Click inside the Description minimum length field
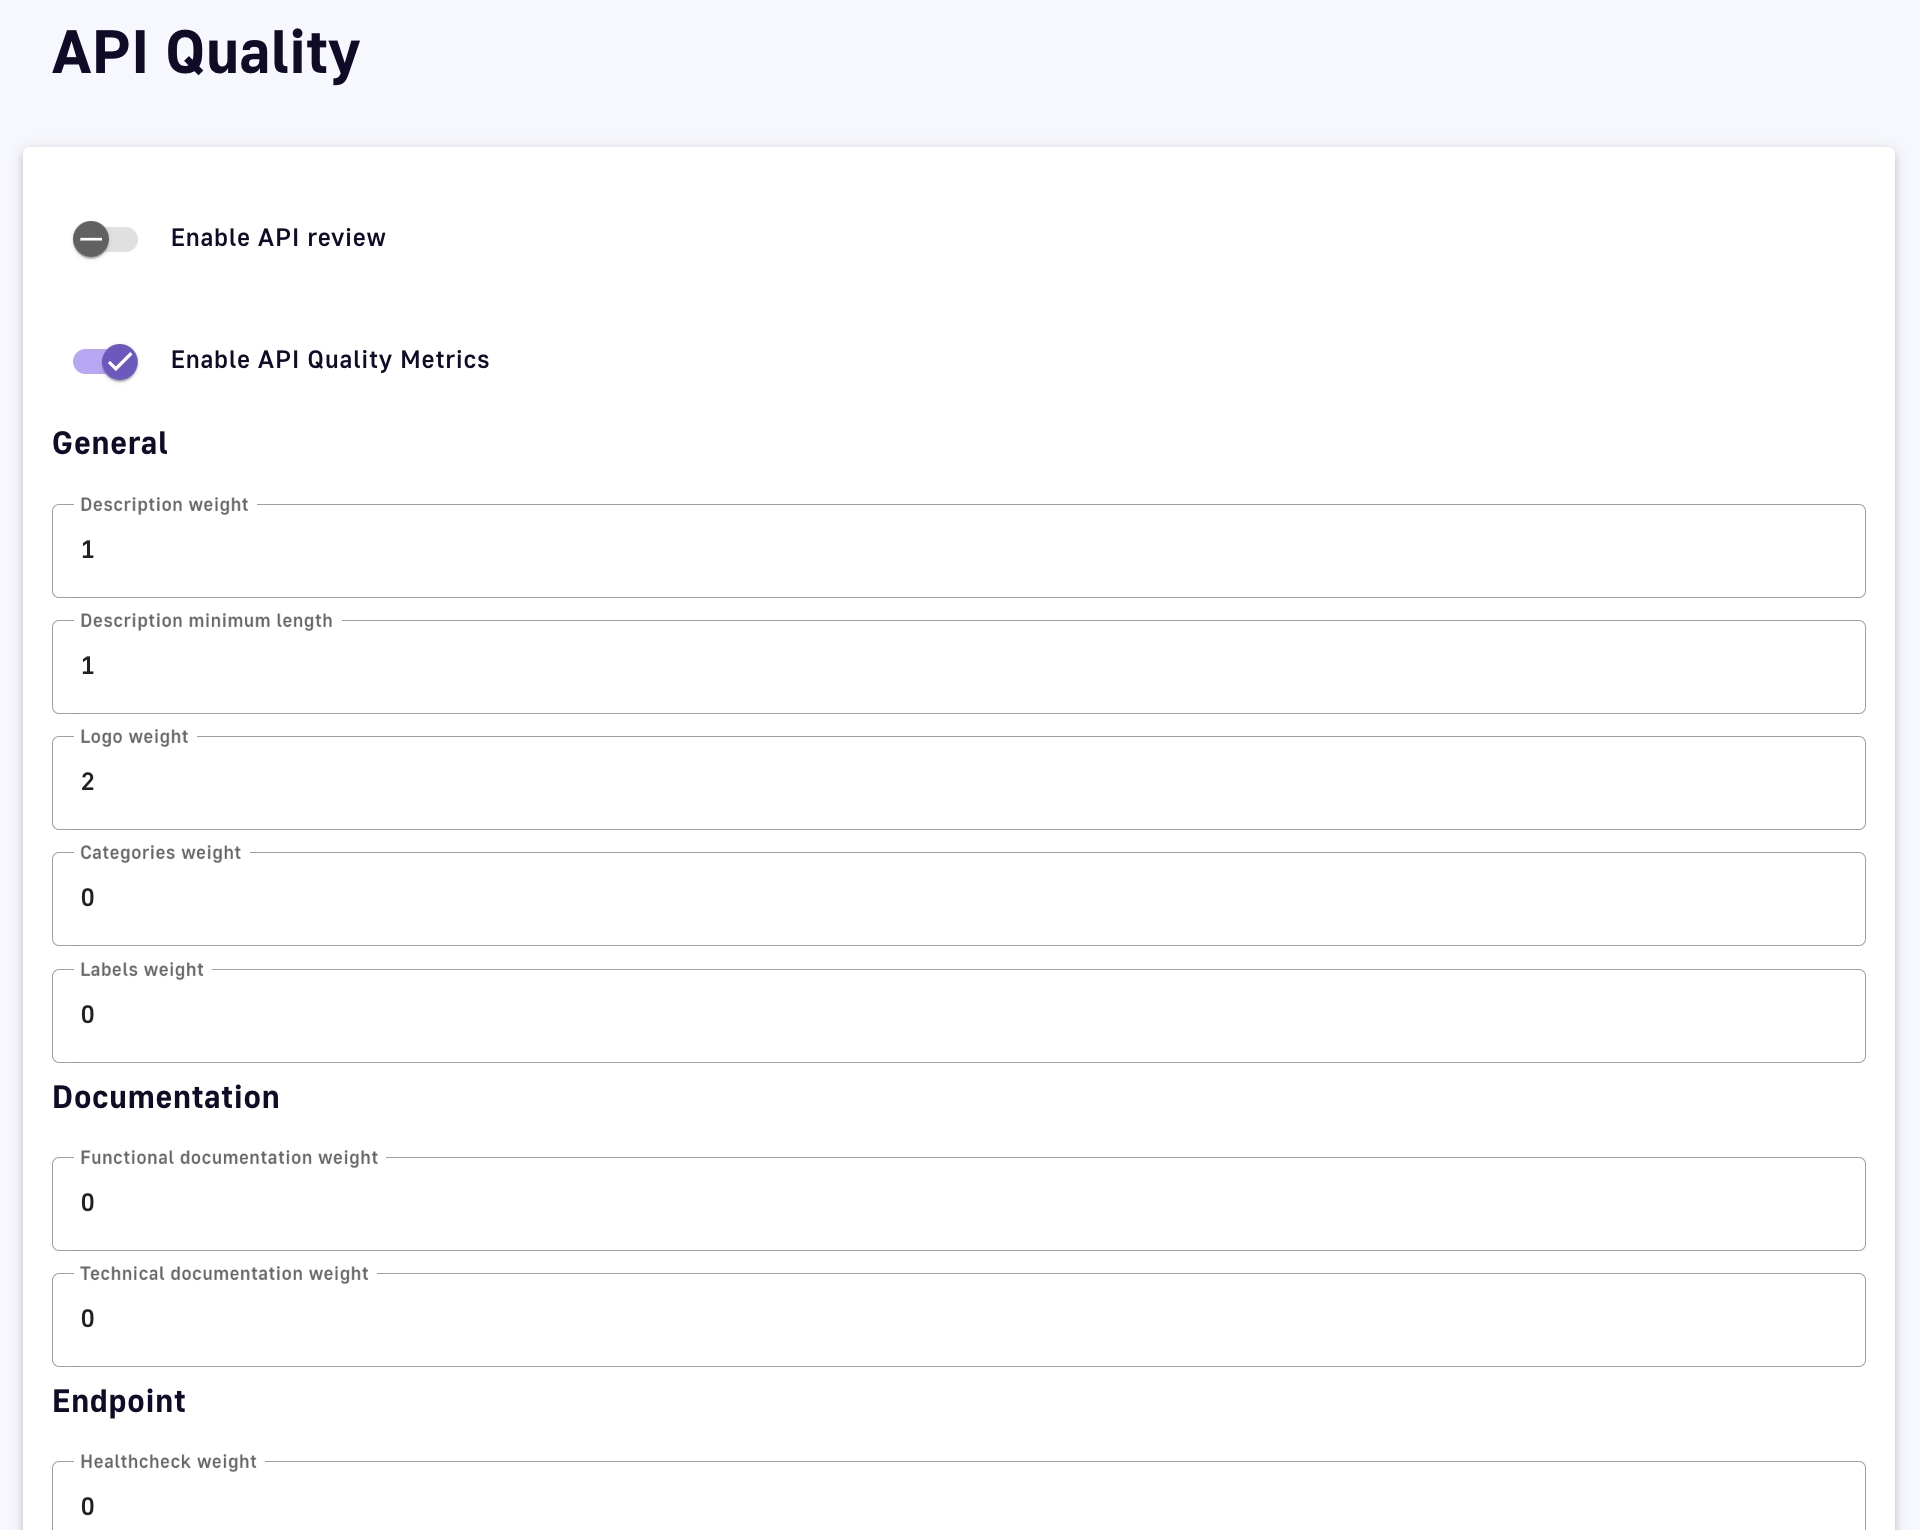Image resolution: width=1920 pixels, height=1530 pixels. [x=958, y=667]
